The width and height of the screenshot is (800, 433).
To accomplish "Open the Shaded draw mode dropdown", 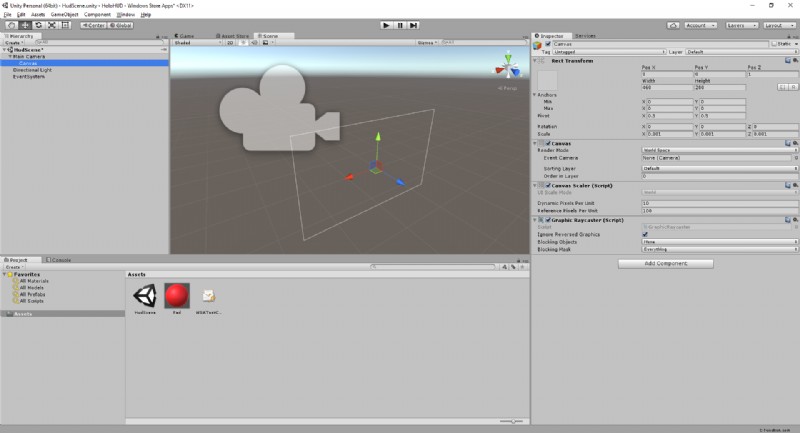I will pyautogui.click(x=196, y=43).
